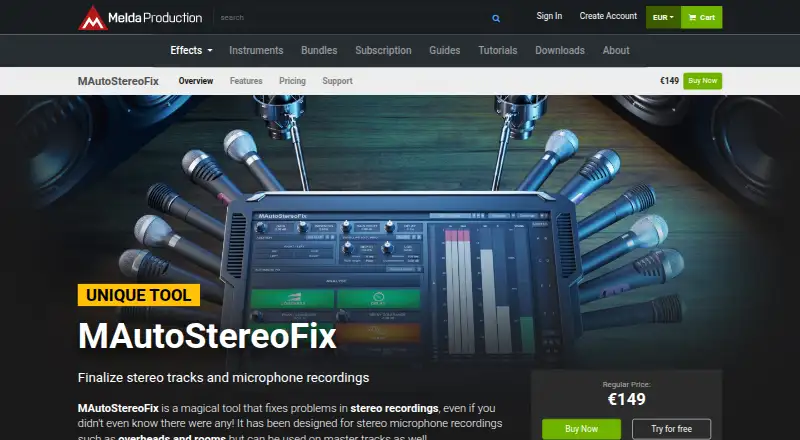Open the EUR currency dropdown

pyautogui.click(x=663, y=17)
